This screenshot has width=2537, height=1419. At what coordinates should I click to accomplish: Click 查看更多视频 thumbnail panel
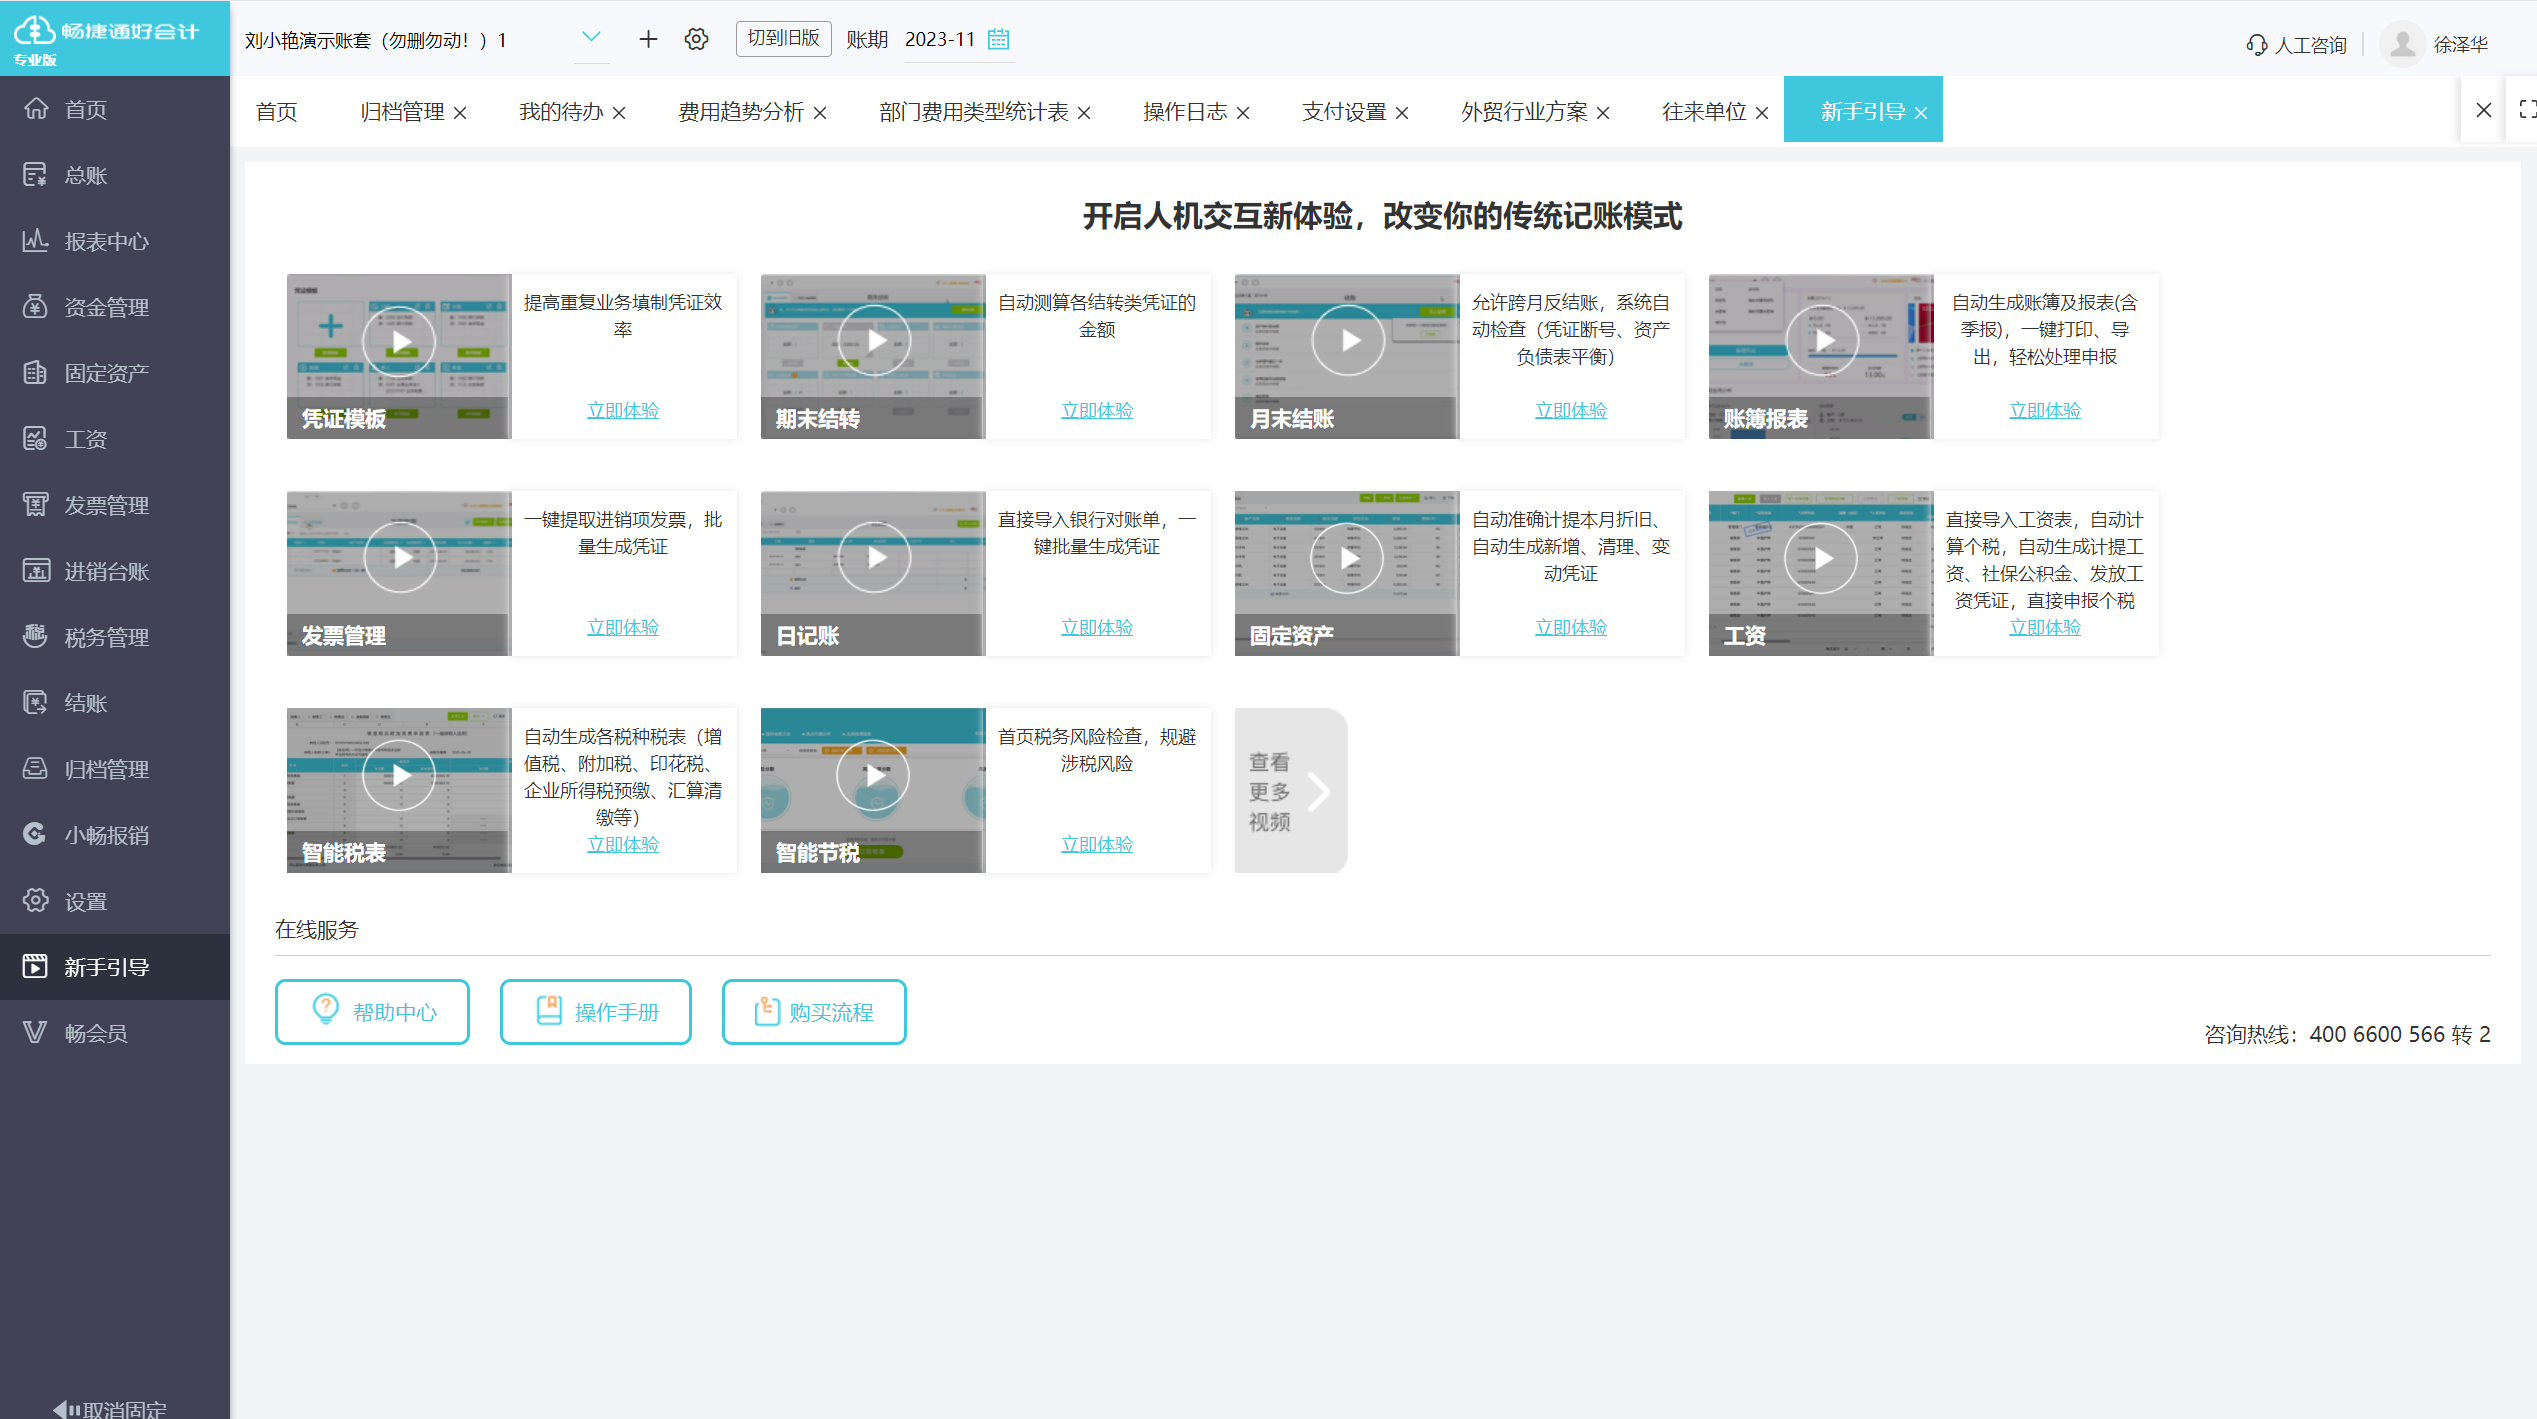point(1289,790)
